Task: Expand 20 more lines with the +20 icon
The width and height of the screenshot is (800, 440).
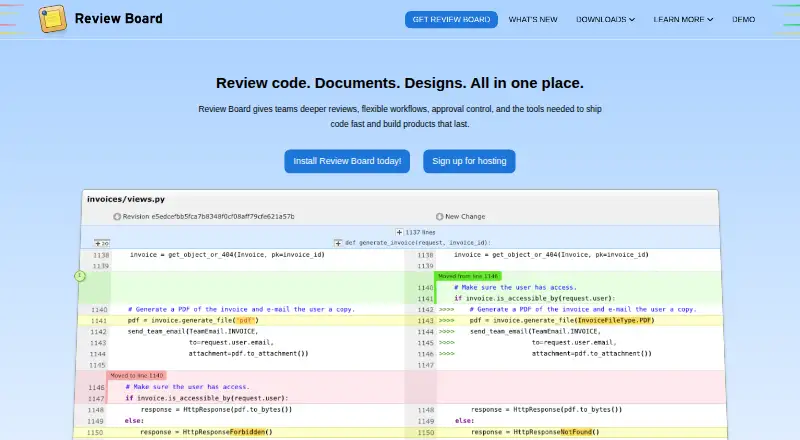Action: pyautogui.click(x=102, y=243)
